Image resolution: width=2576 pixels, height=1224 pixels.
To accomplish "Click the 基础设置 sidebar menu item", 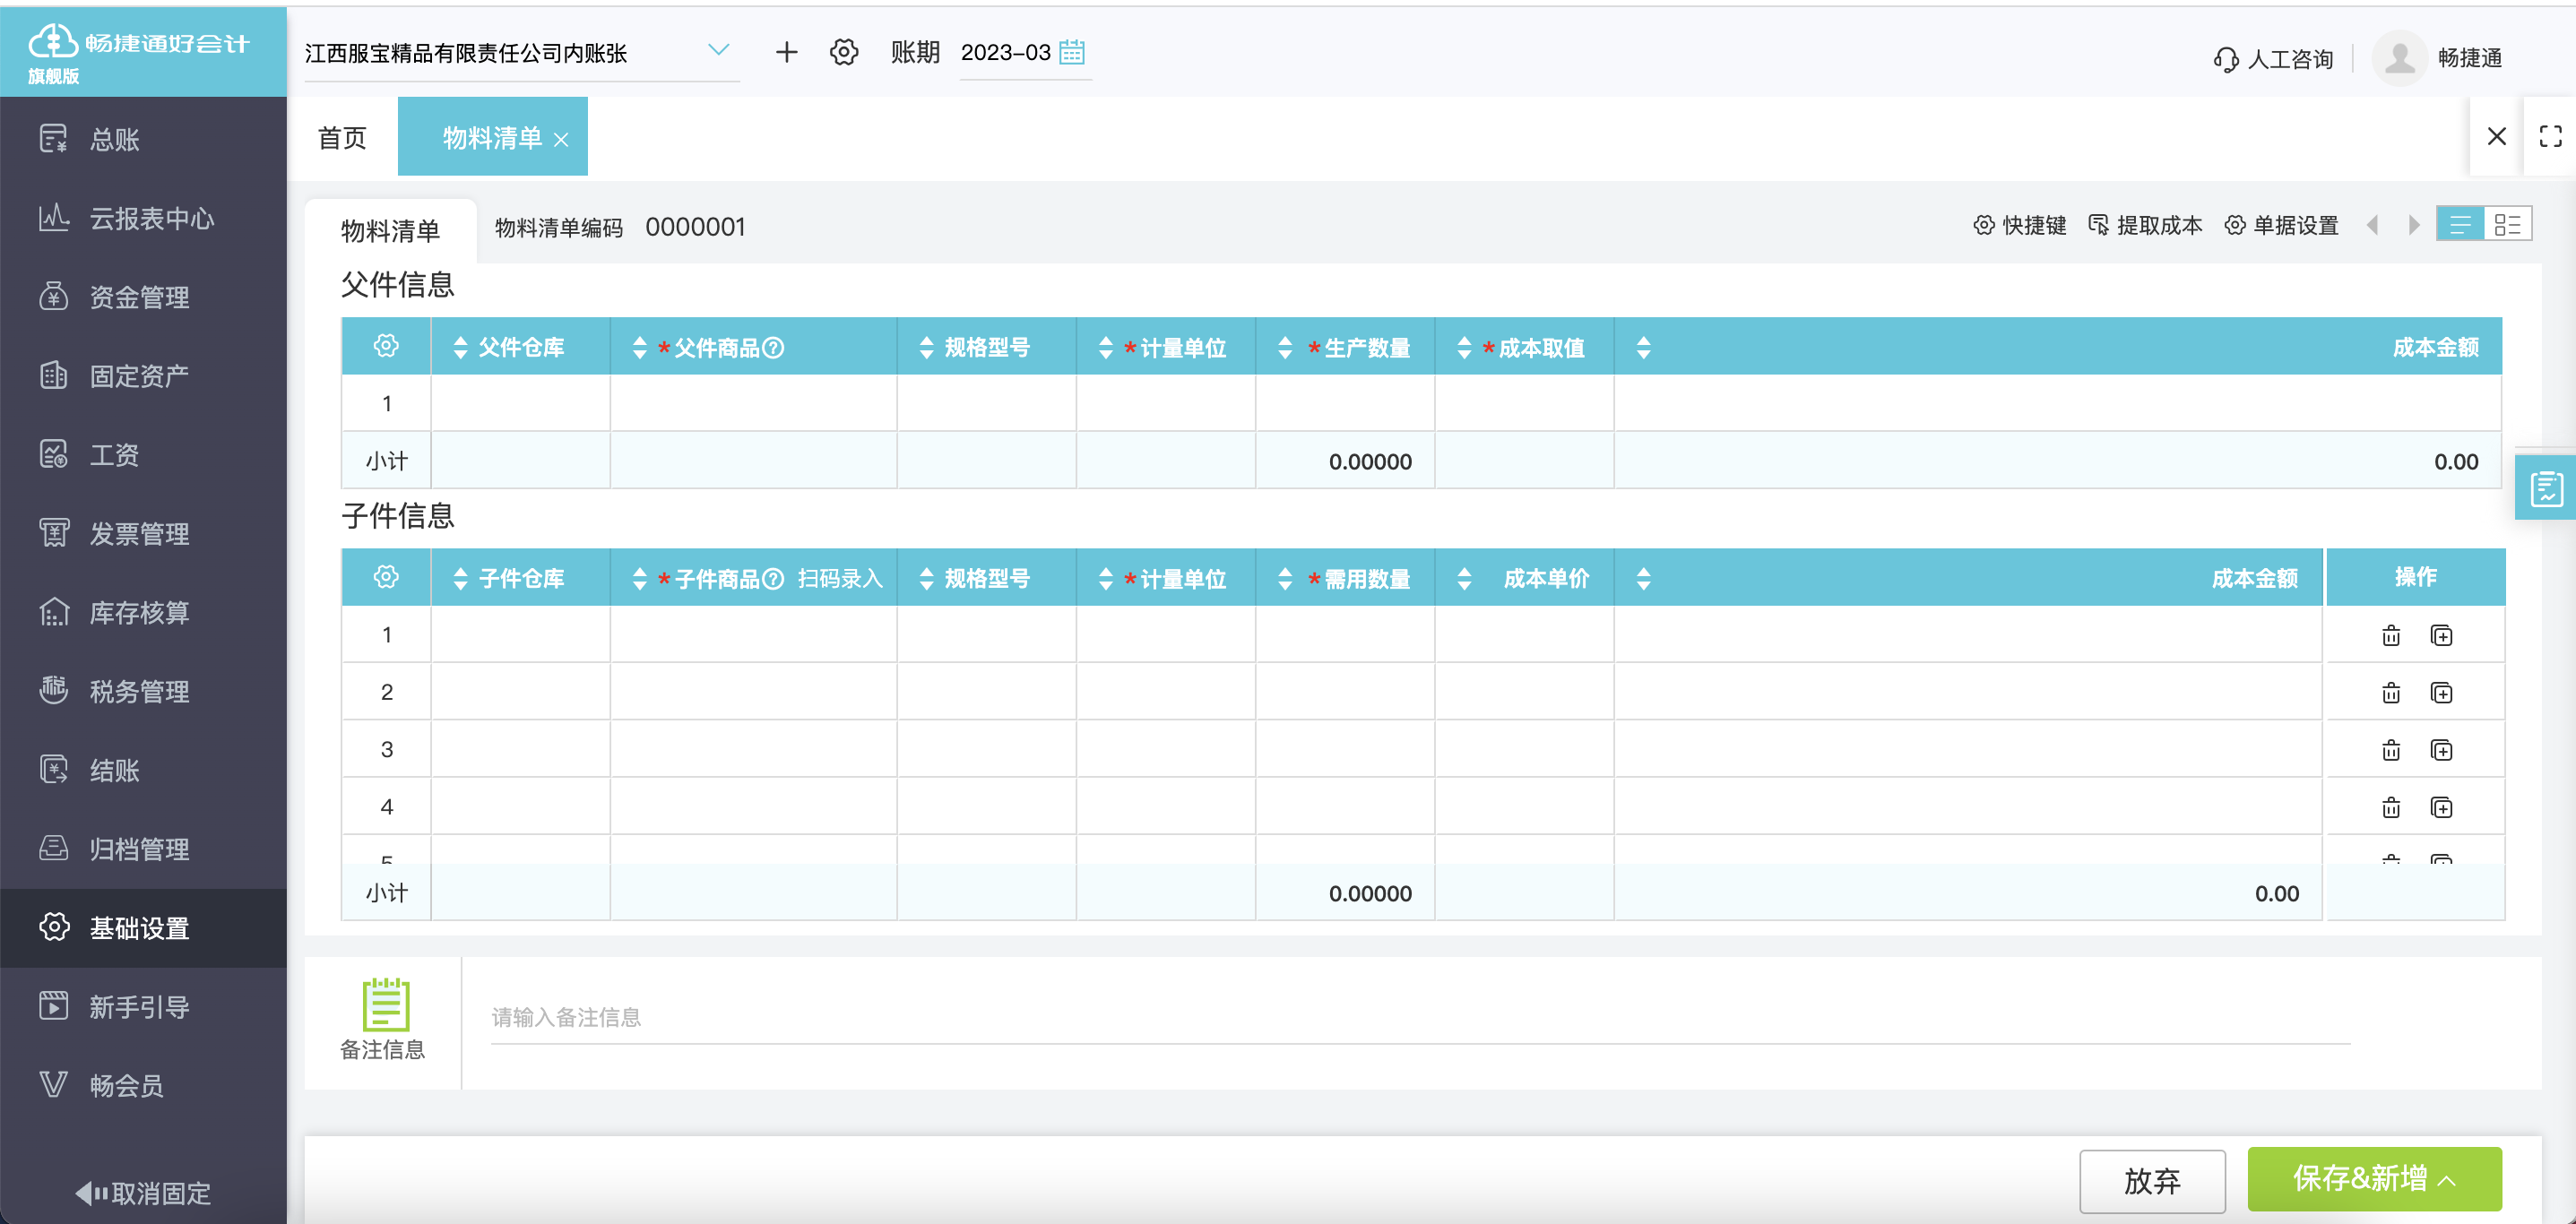I will (x=140, y=927).
